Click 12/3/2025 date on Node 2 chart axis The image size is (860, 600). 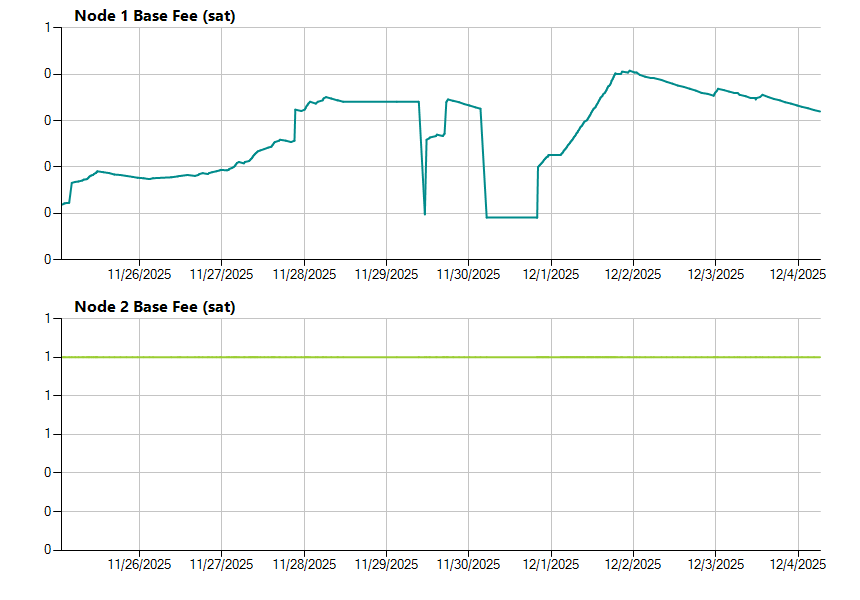tap(716, 564)
